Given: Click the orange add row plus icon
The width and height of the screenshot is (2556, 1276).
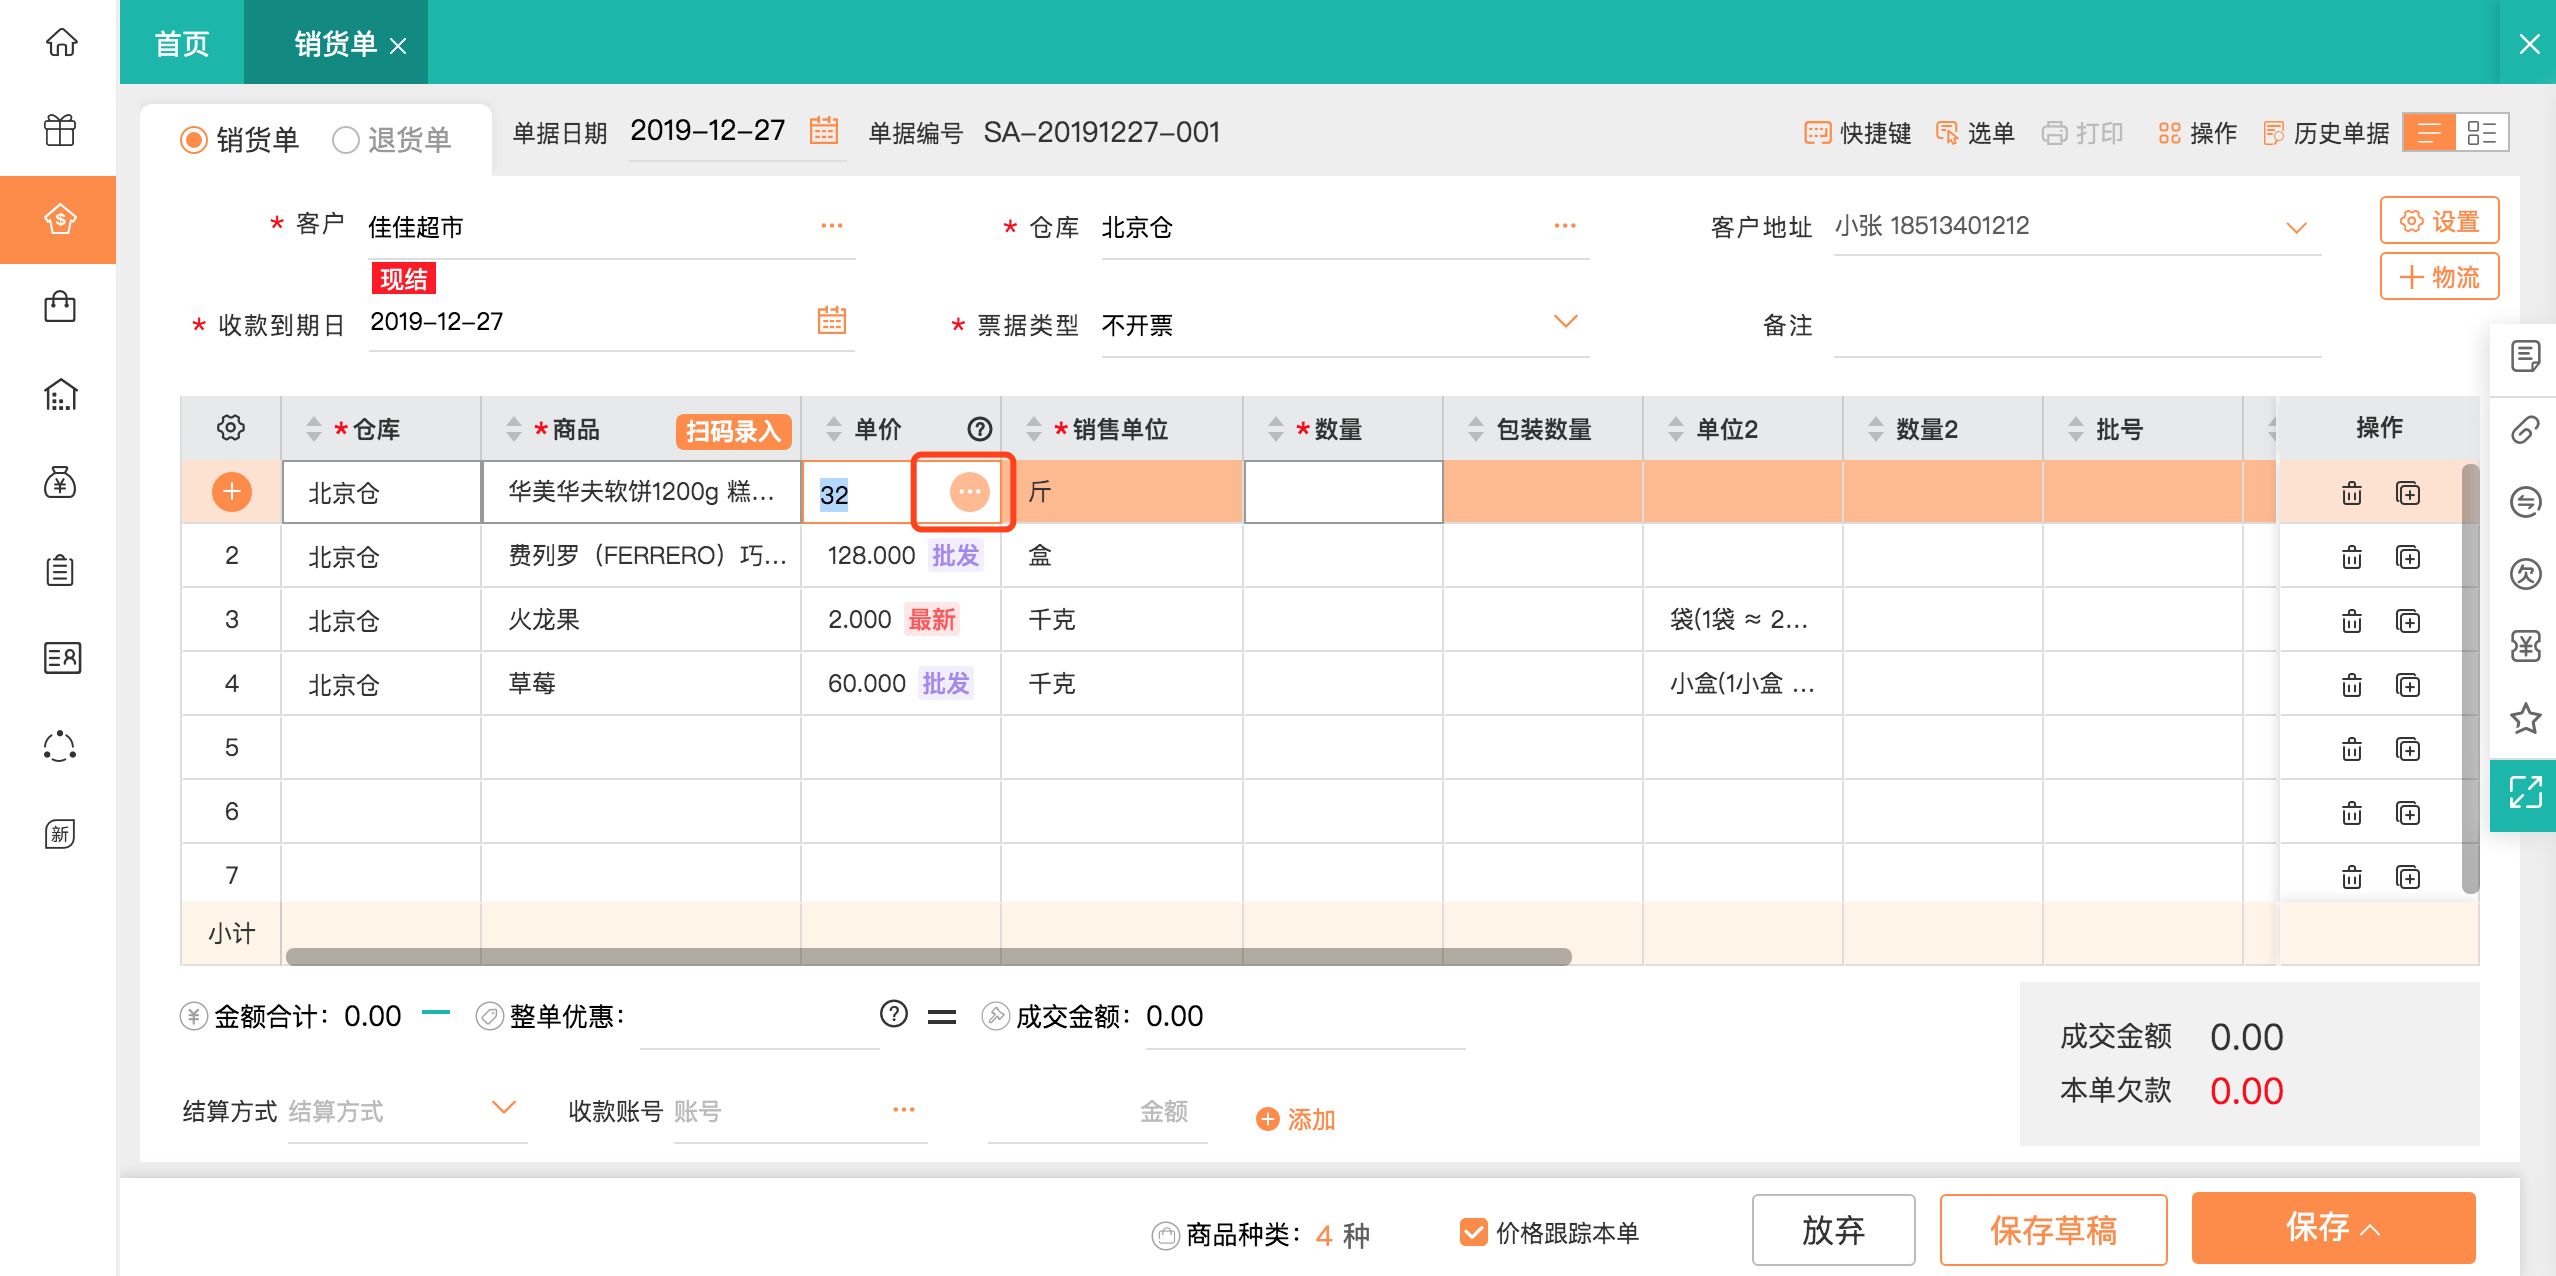Looking at the screenshot, I should [x=233, y=492].
